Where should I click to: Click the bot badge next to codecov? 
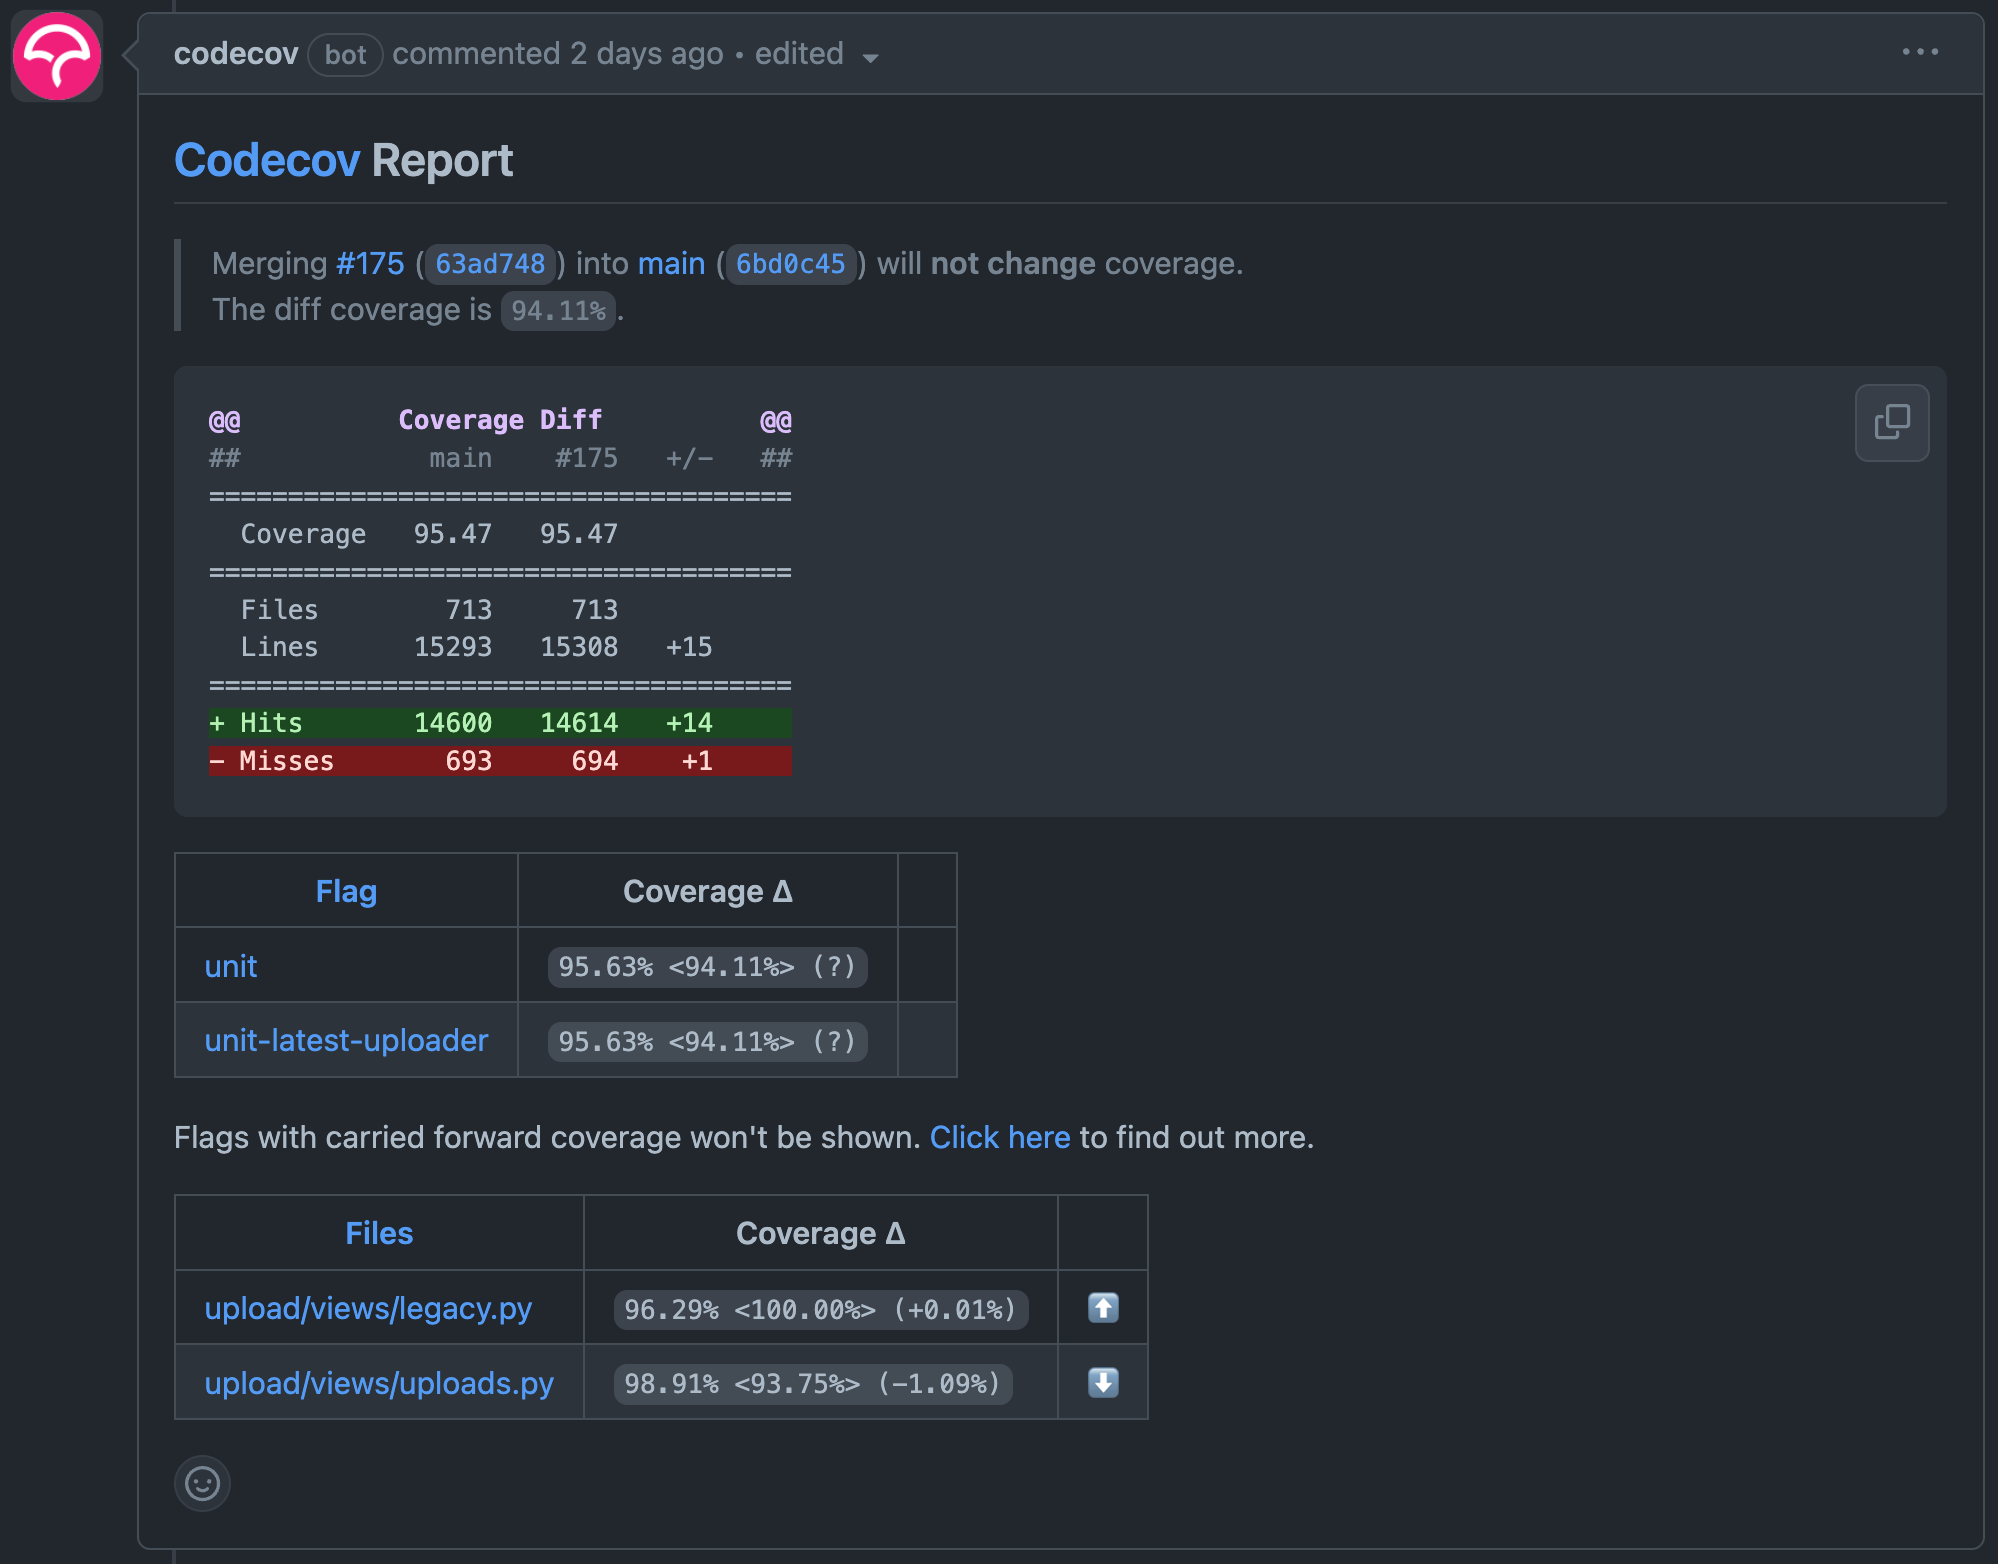344,55
